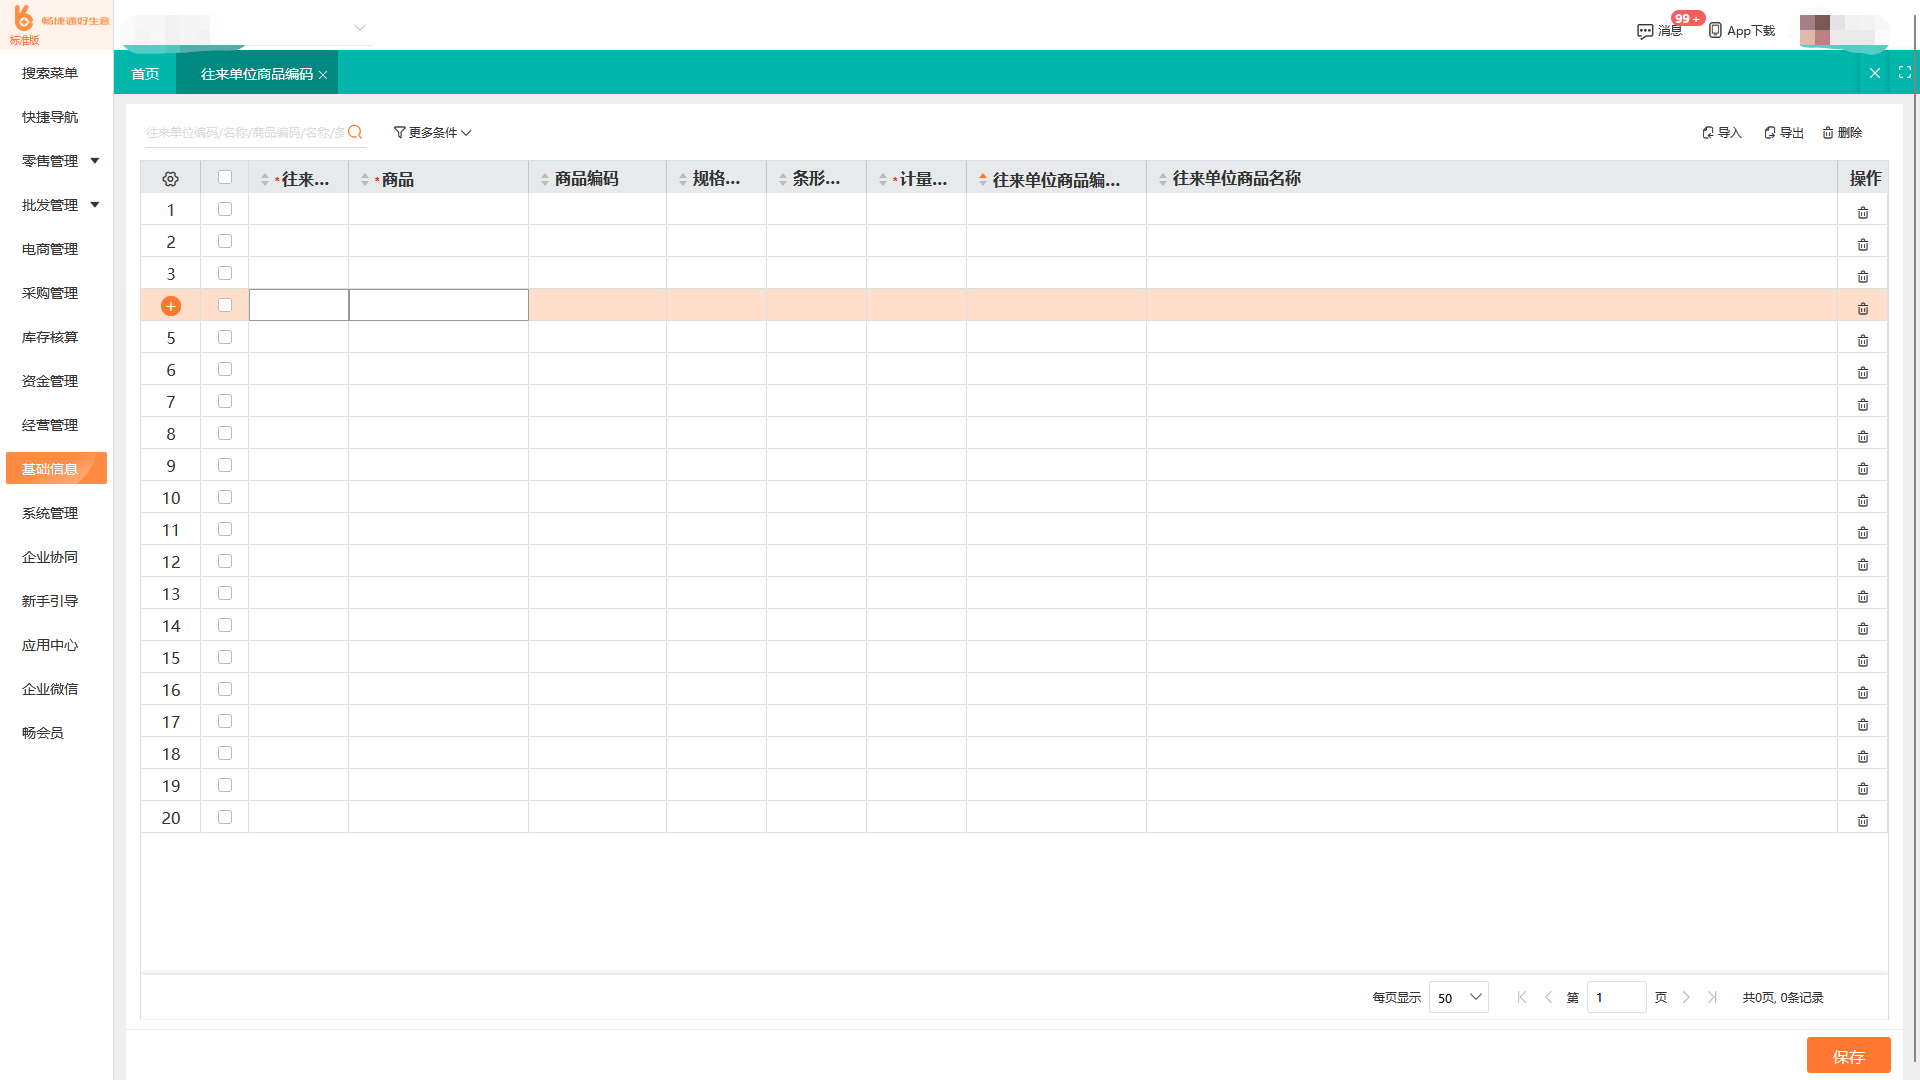The width and height of the screenshot is (1920, 1080).
Task: Toggle checkbox on row 2
Action: coord(224,241)
